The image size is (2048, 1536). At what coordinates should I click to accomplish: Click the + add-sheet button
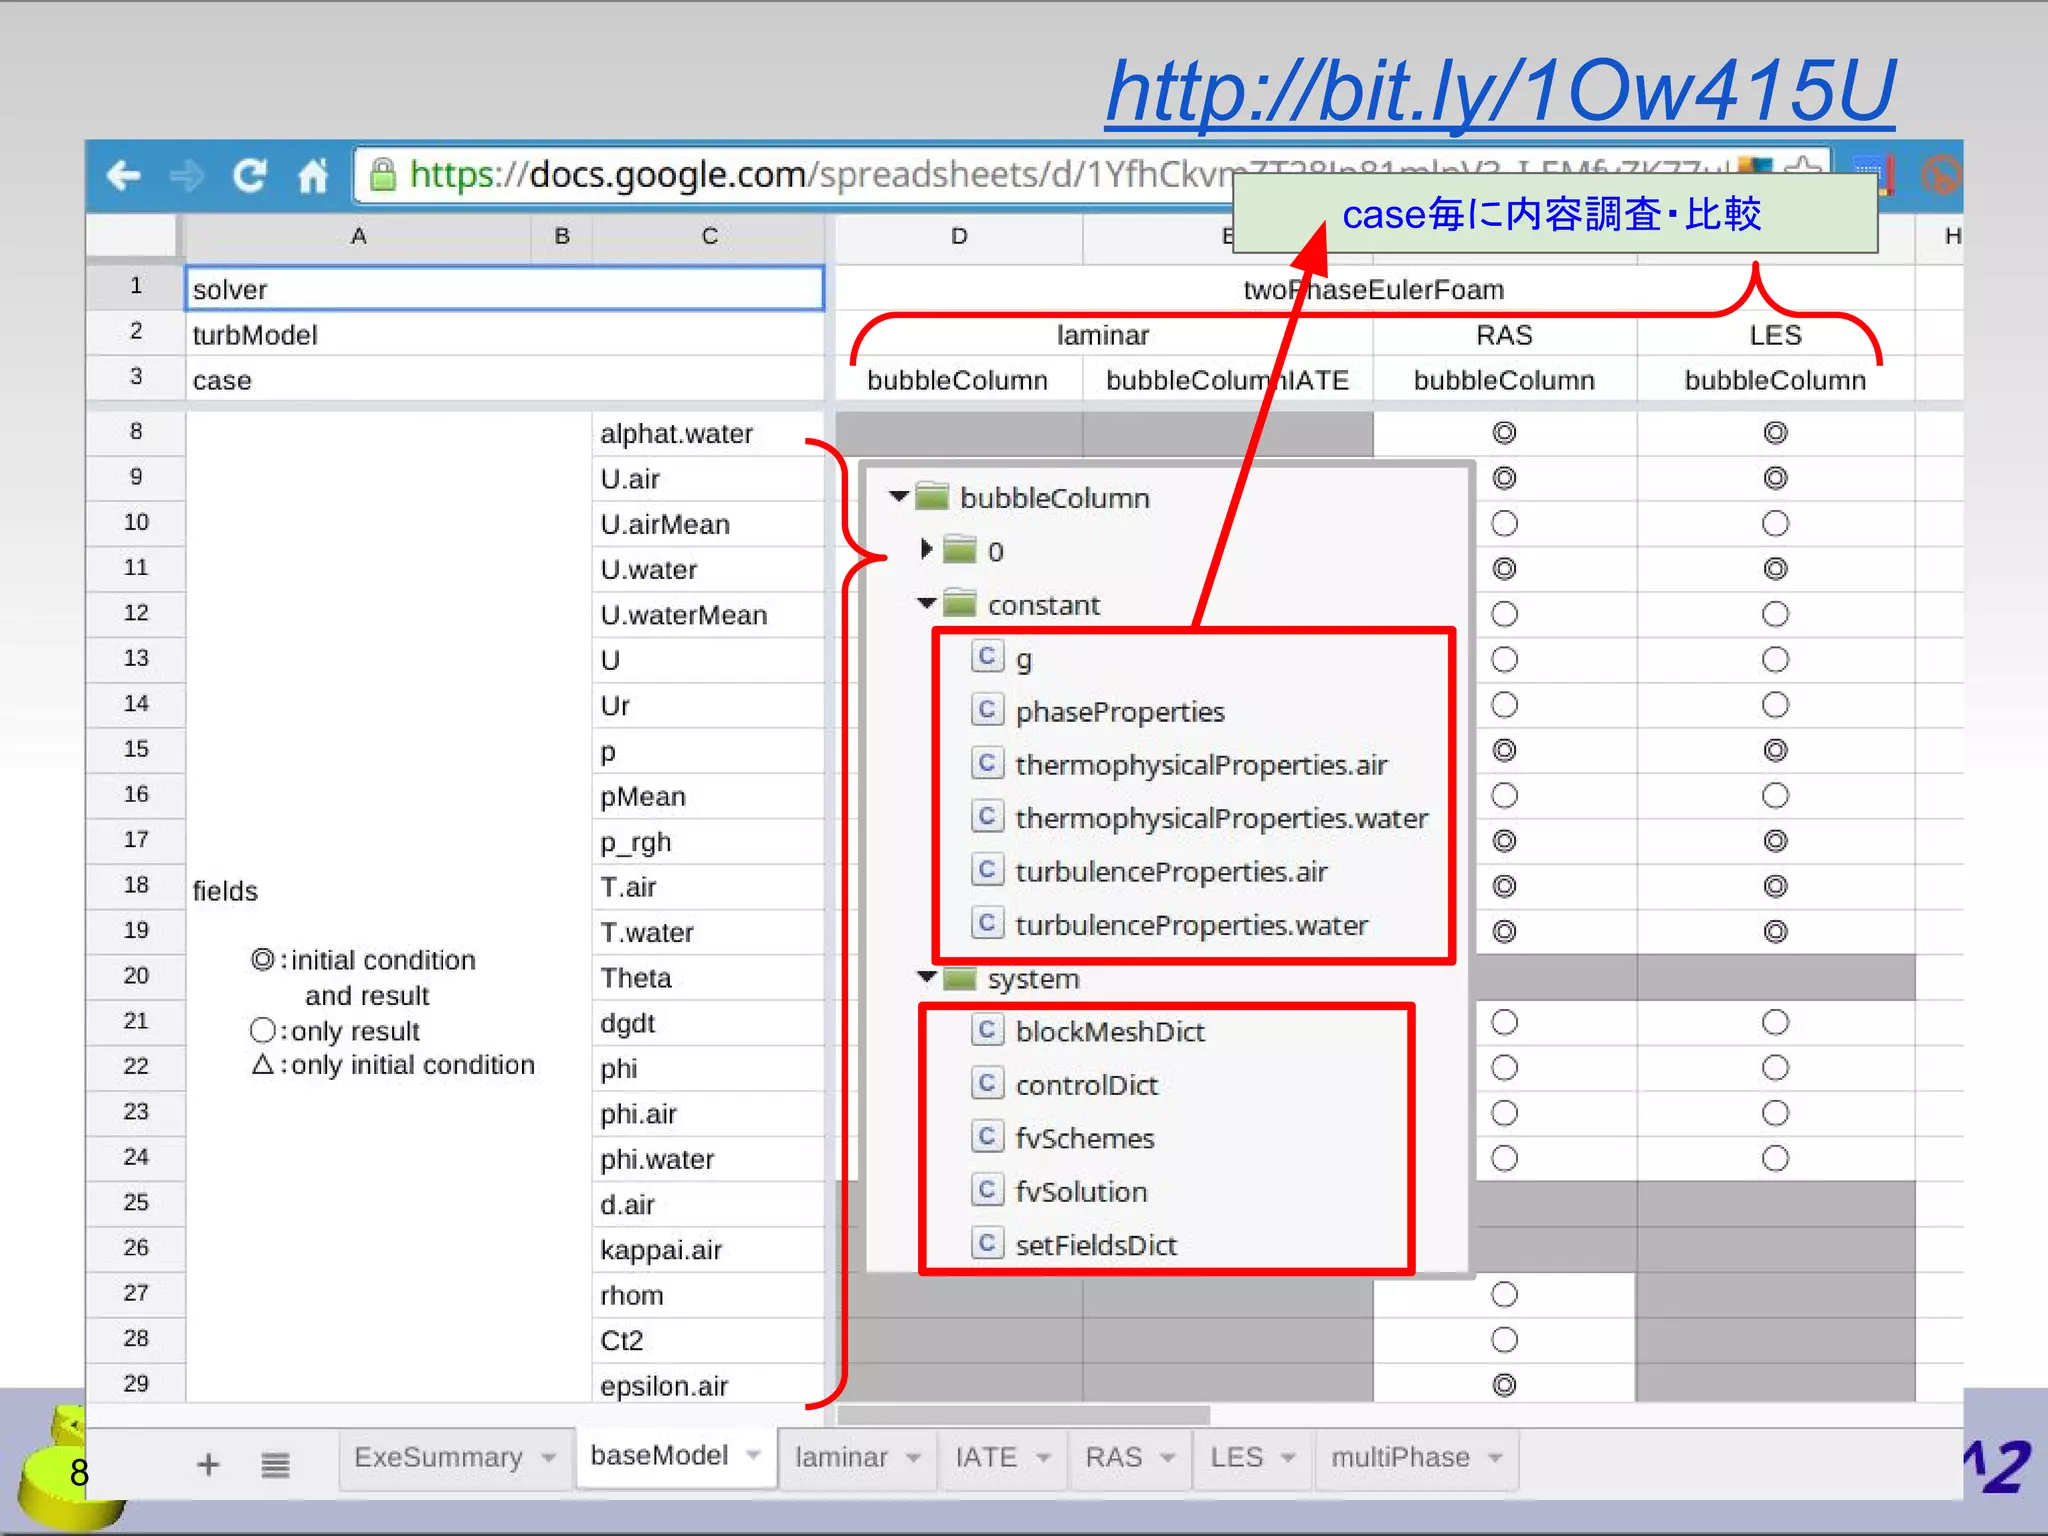coord(208,1464)
